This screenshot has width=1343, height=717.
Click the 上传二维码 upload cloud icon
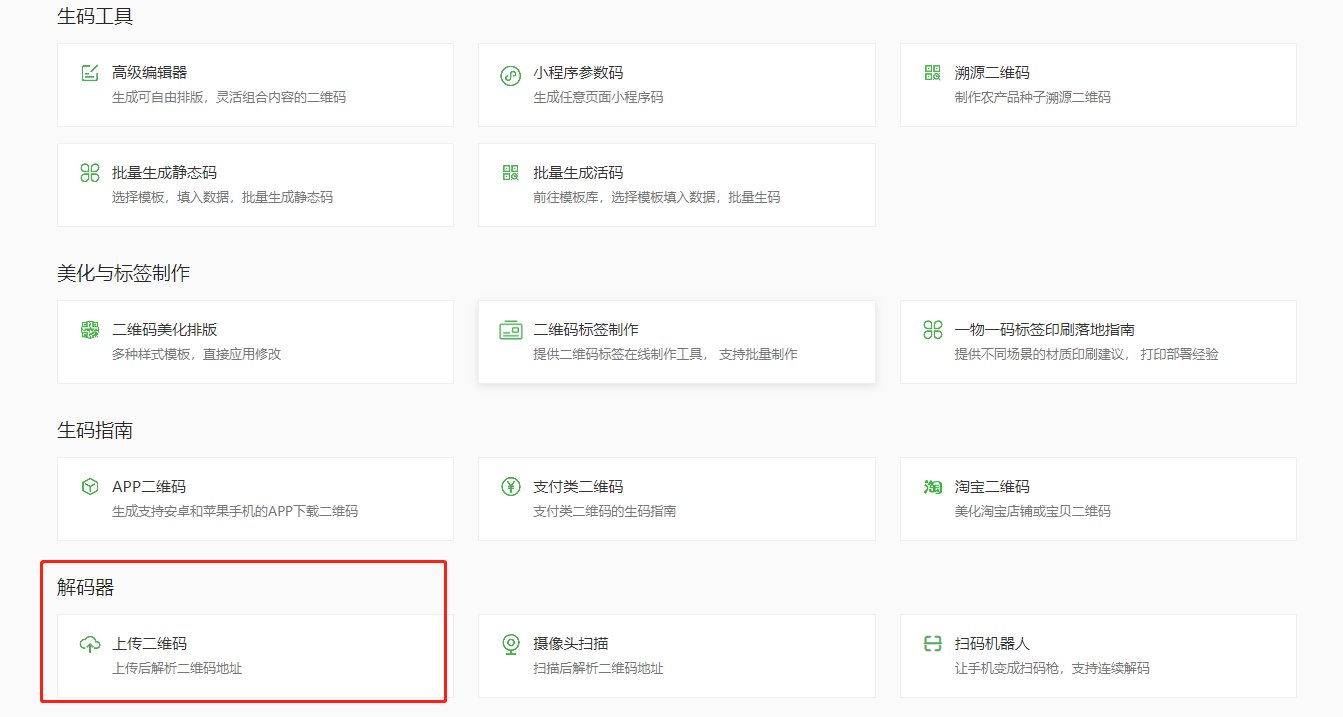pyautogui.click(x=89, y=644)
